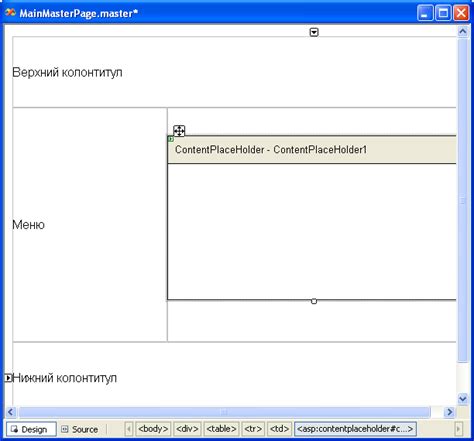Click the move handle above ContentPlaceHolder1

click(179, 131)
